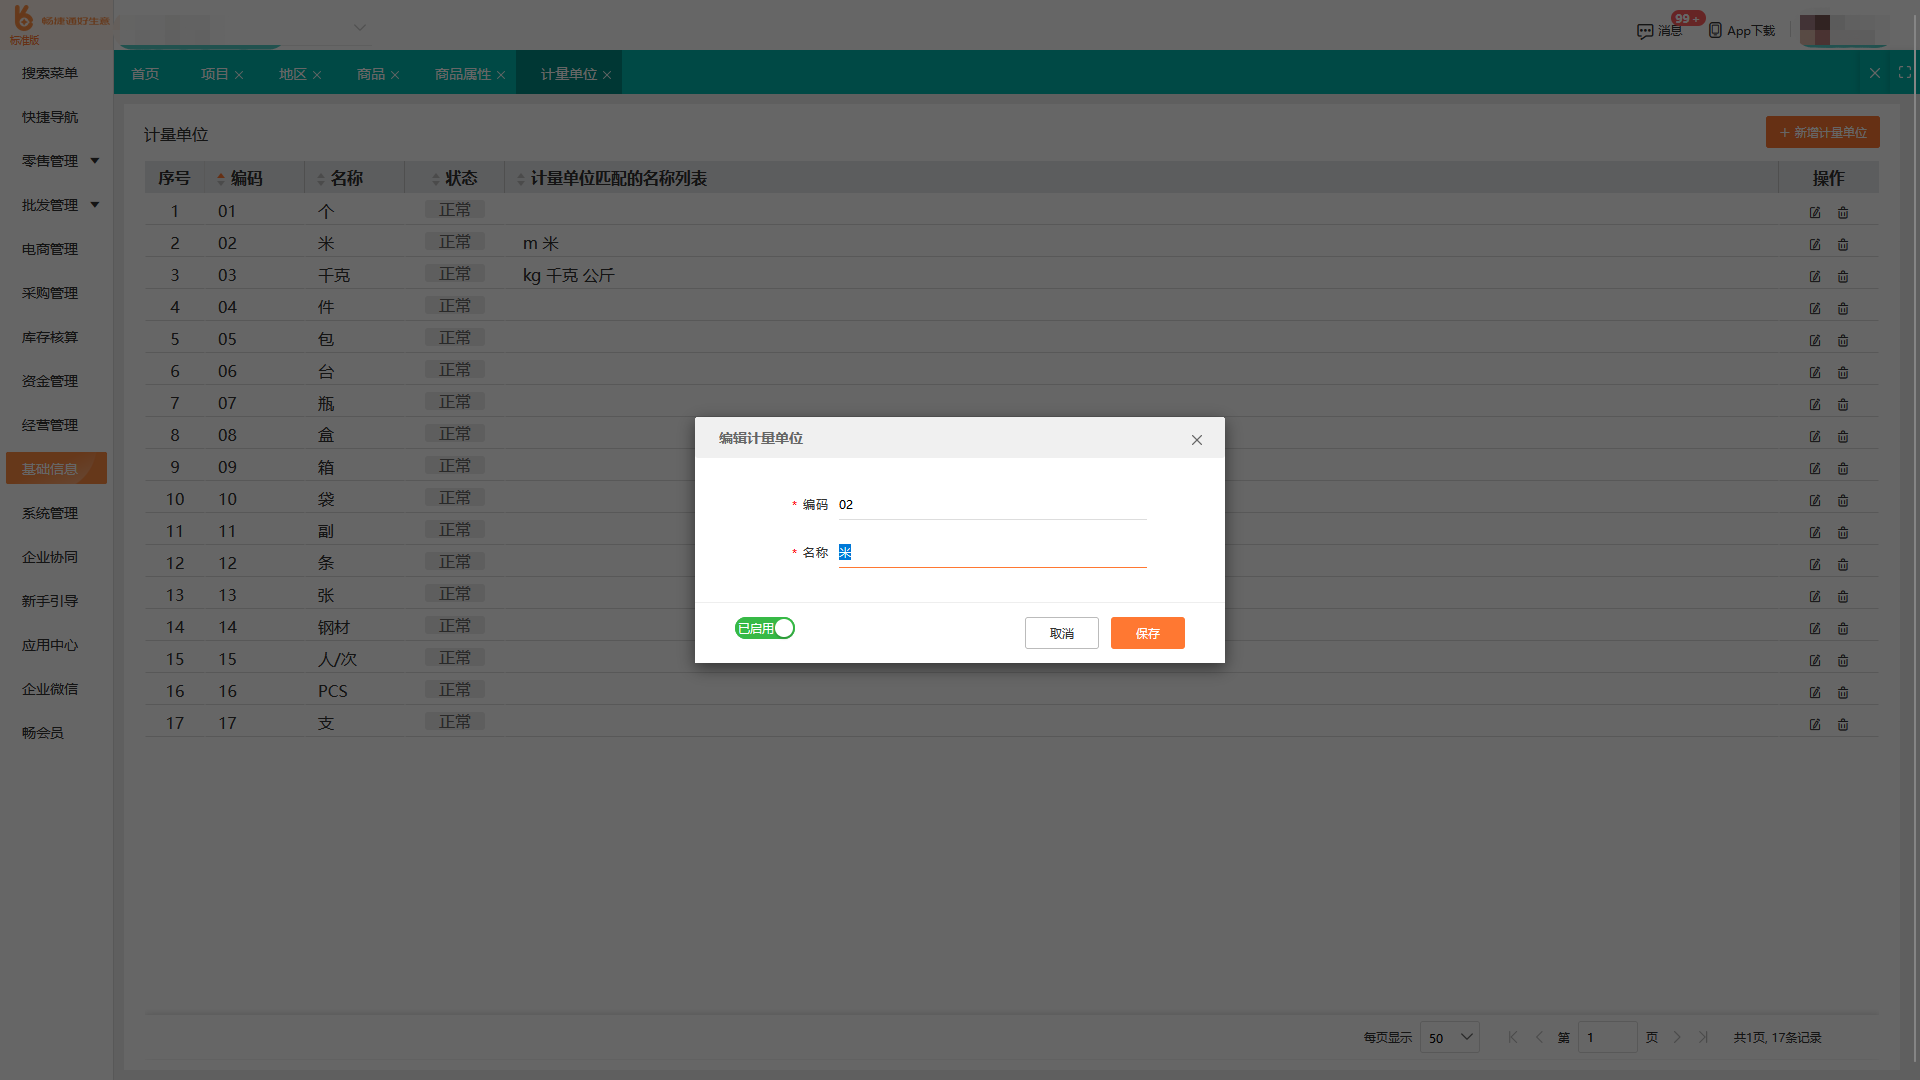
Task: Click the add new measurement unit icon
Action: tap(1822, 132)
